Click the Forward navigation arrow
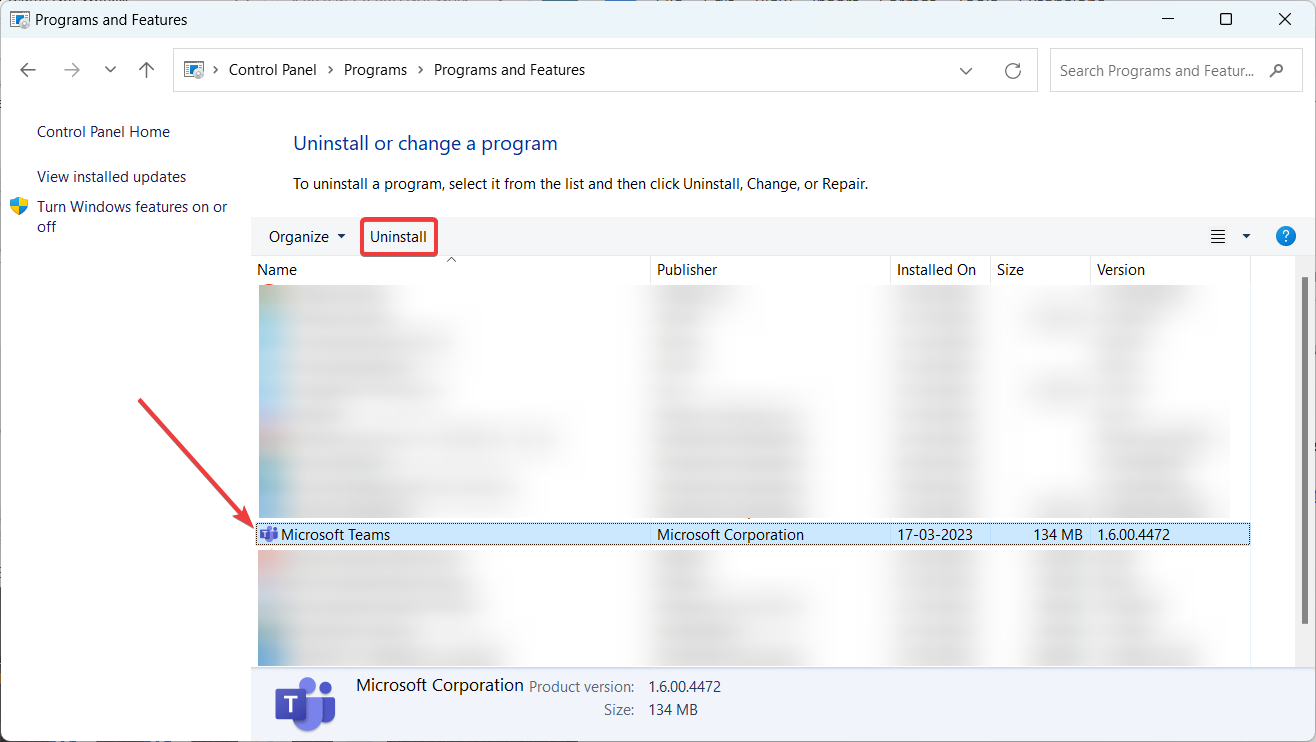 (x=71, y=70)
